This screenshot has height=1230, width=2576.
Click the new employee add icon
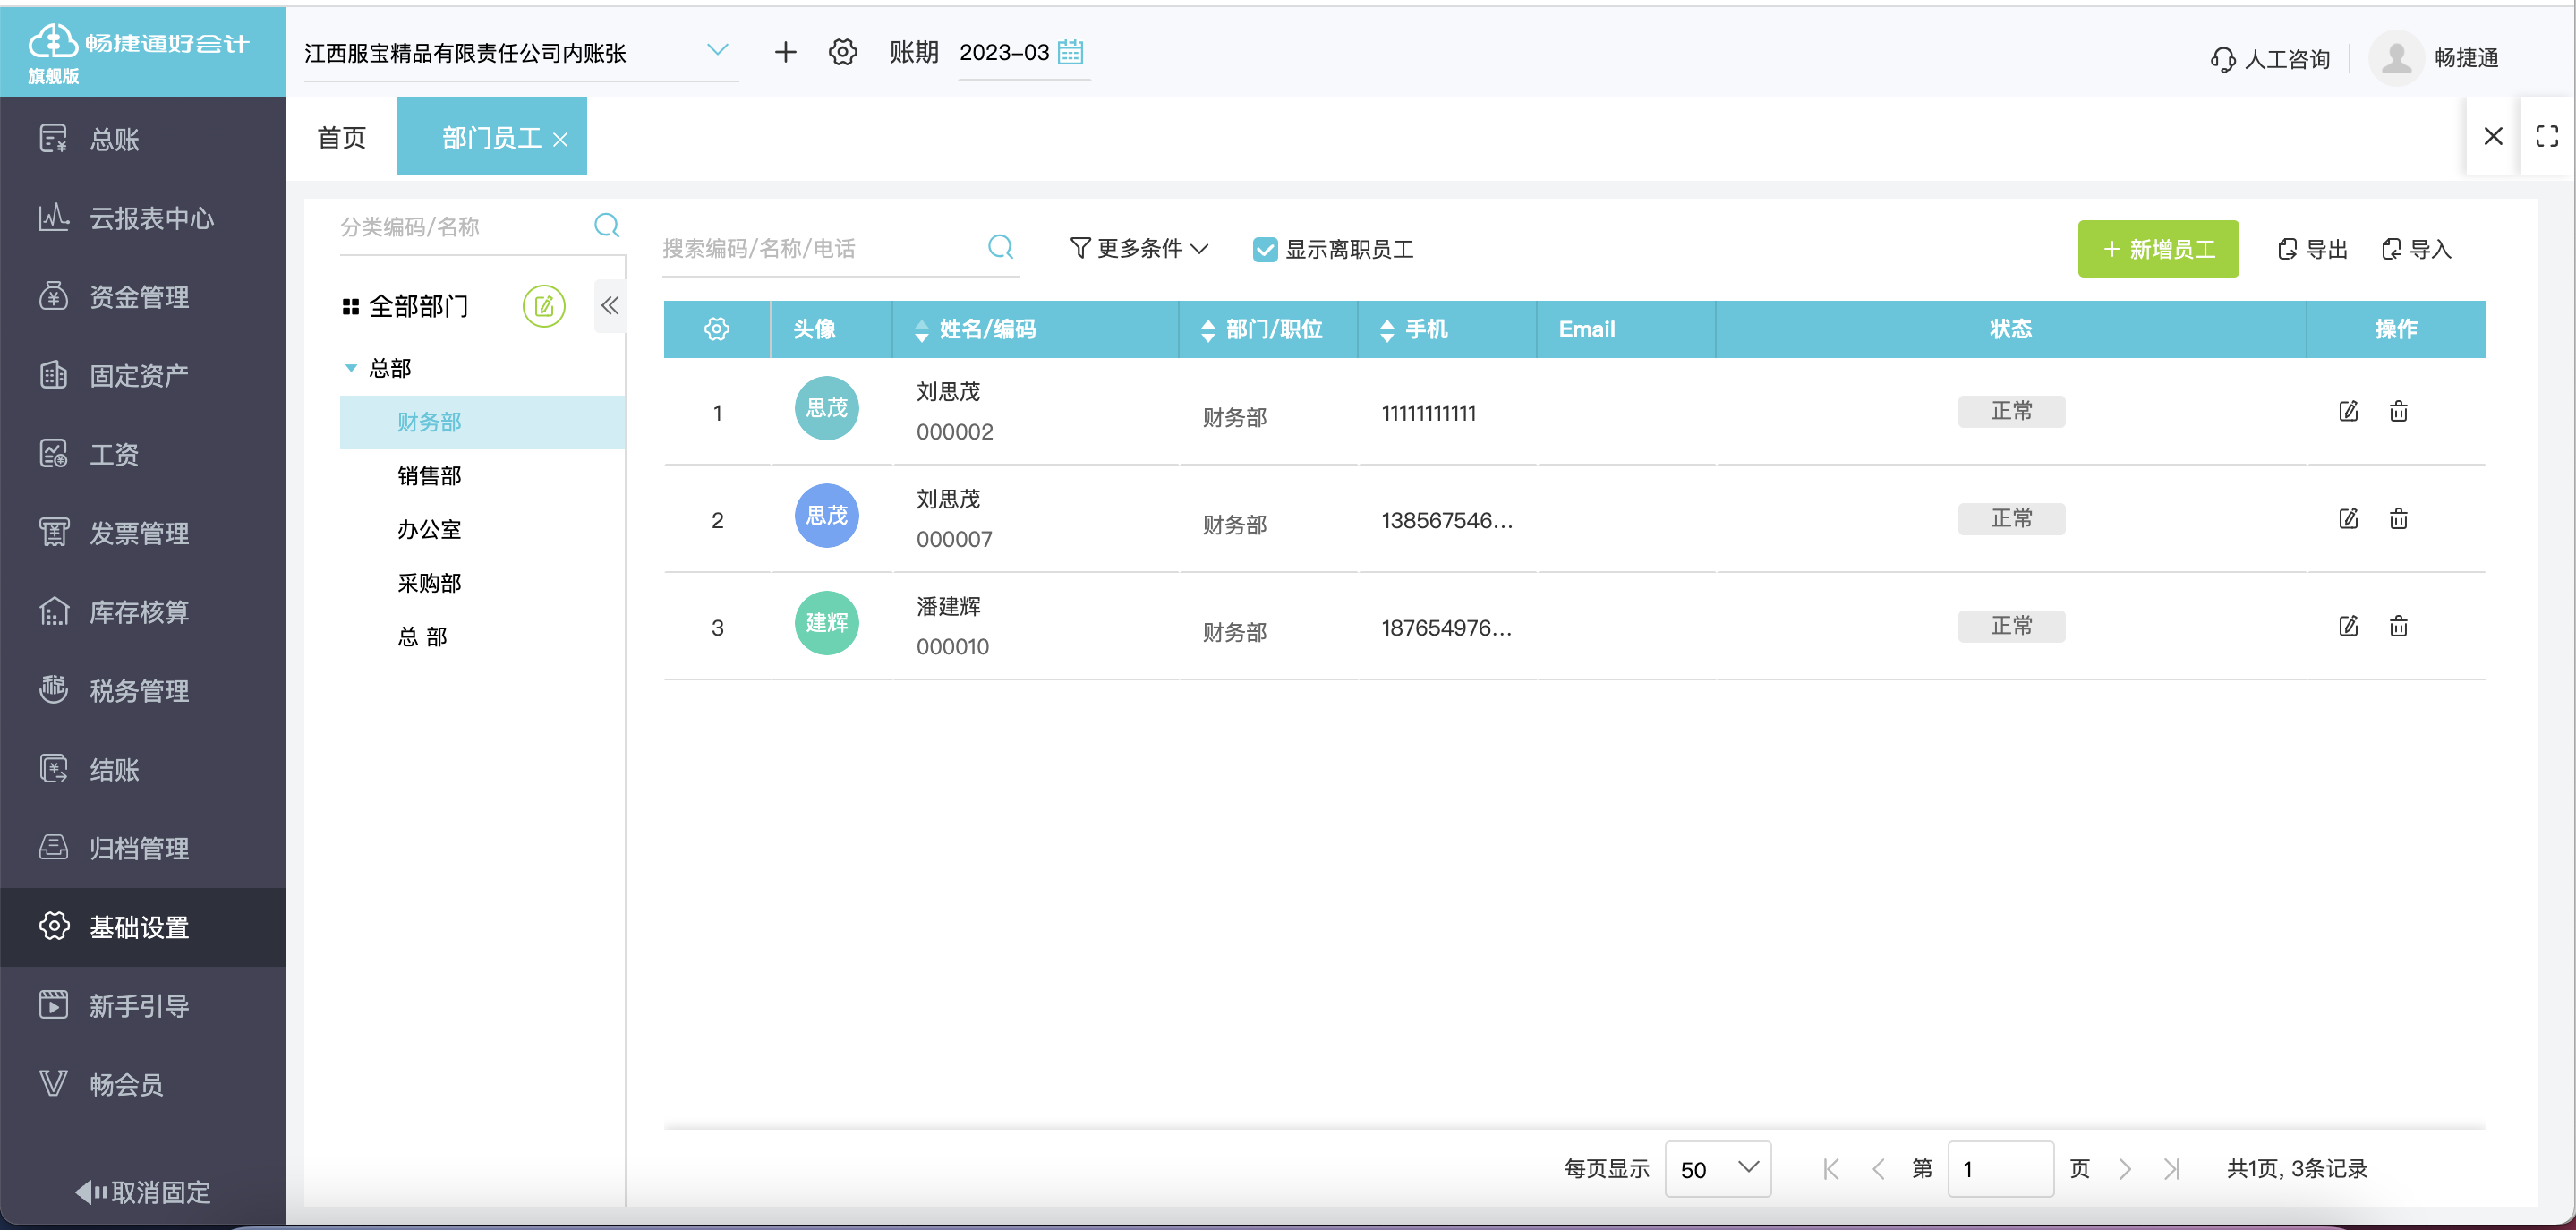[2159, 250]
